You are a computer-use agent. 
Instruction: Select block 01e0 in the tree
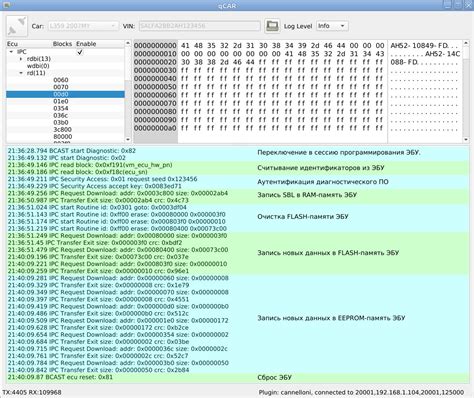[x=61, y=101]
